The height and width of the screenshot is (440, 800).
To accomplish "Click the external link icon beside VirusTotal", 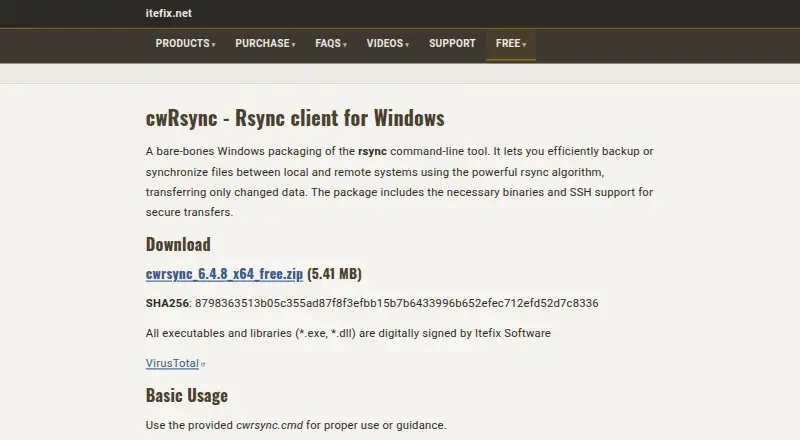I will pyautogui.click(x=203, y=364).
